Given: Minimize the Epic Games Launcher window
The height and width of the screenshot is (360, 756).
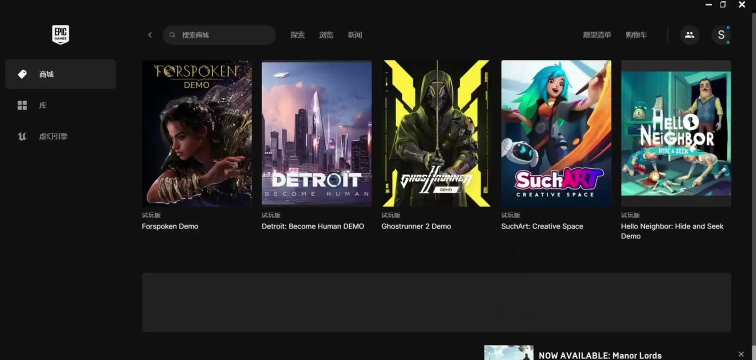Looking at the screenshot, I should tap(708, 4).
